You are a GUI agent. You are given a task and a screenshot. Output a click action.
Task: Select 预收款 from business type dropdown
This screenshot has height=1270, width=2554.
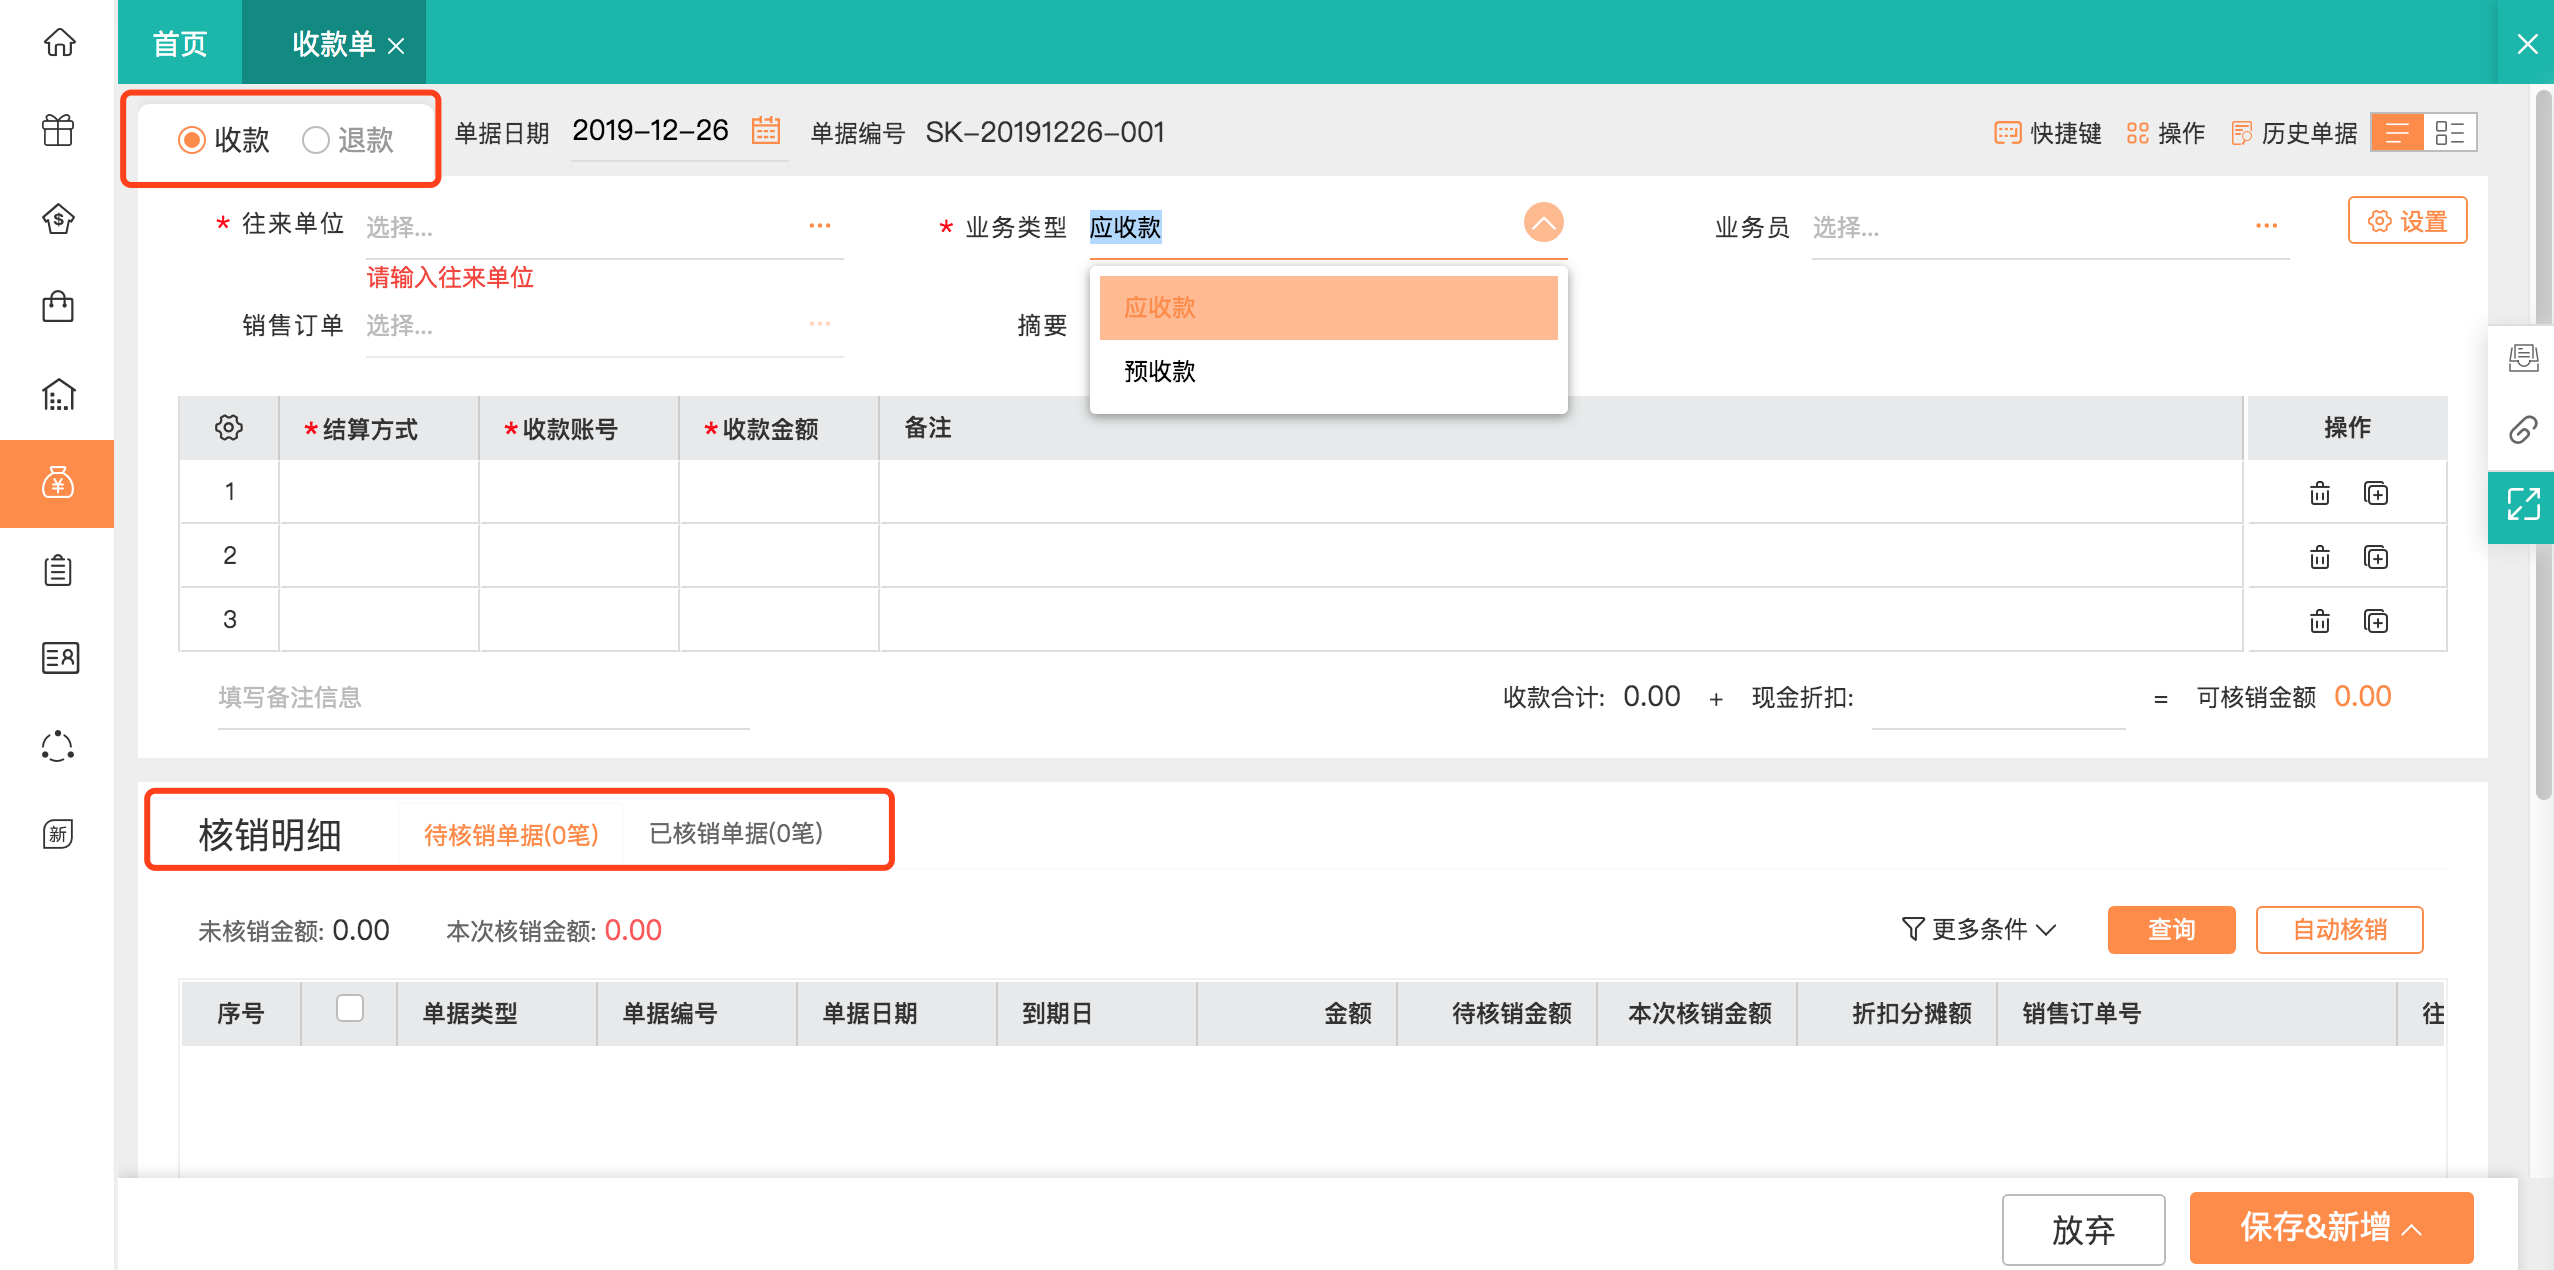[1158, 373]
